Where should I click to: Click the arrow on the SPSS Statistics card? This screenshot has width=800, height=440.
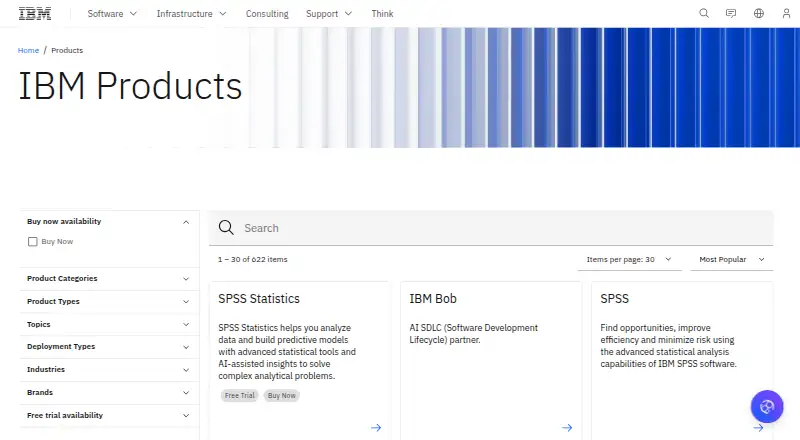pyautogui.click(x=376, y=428)
